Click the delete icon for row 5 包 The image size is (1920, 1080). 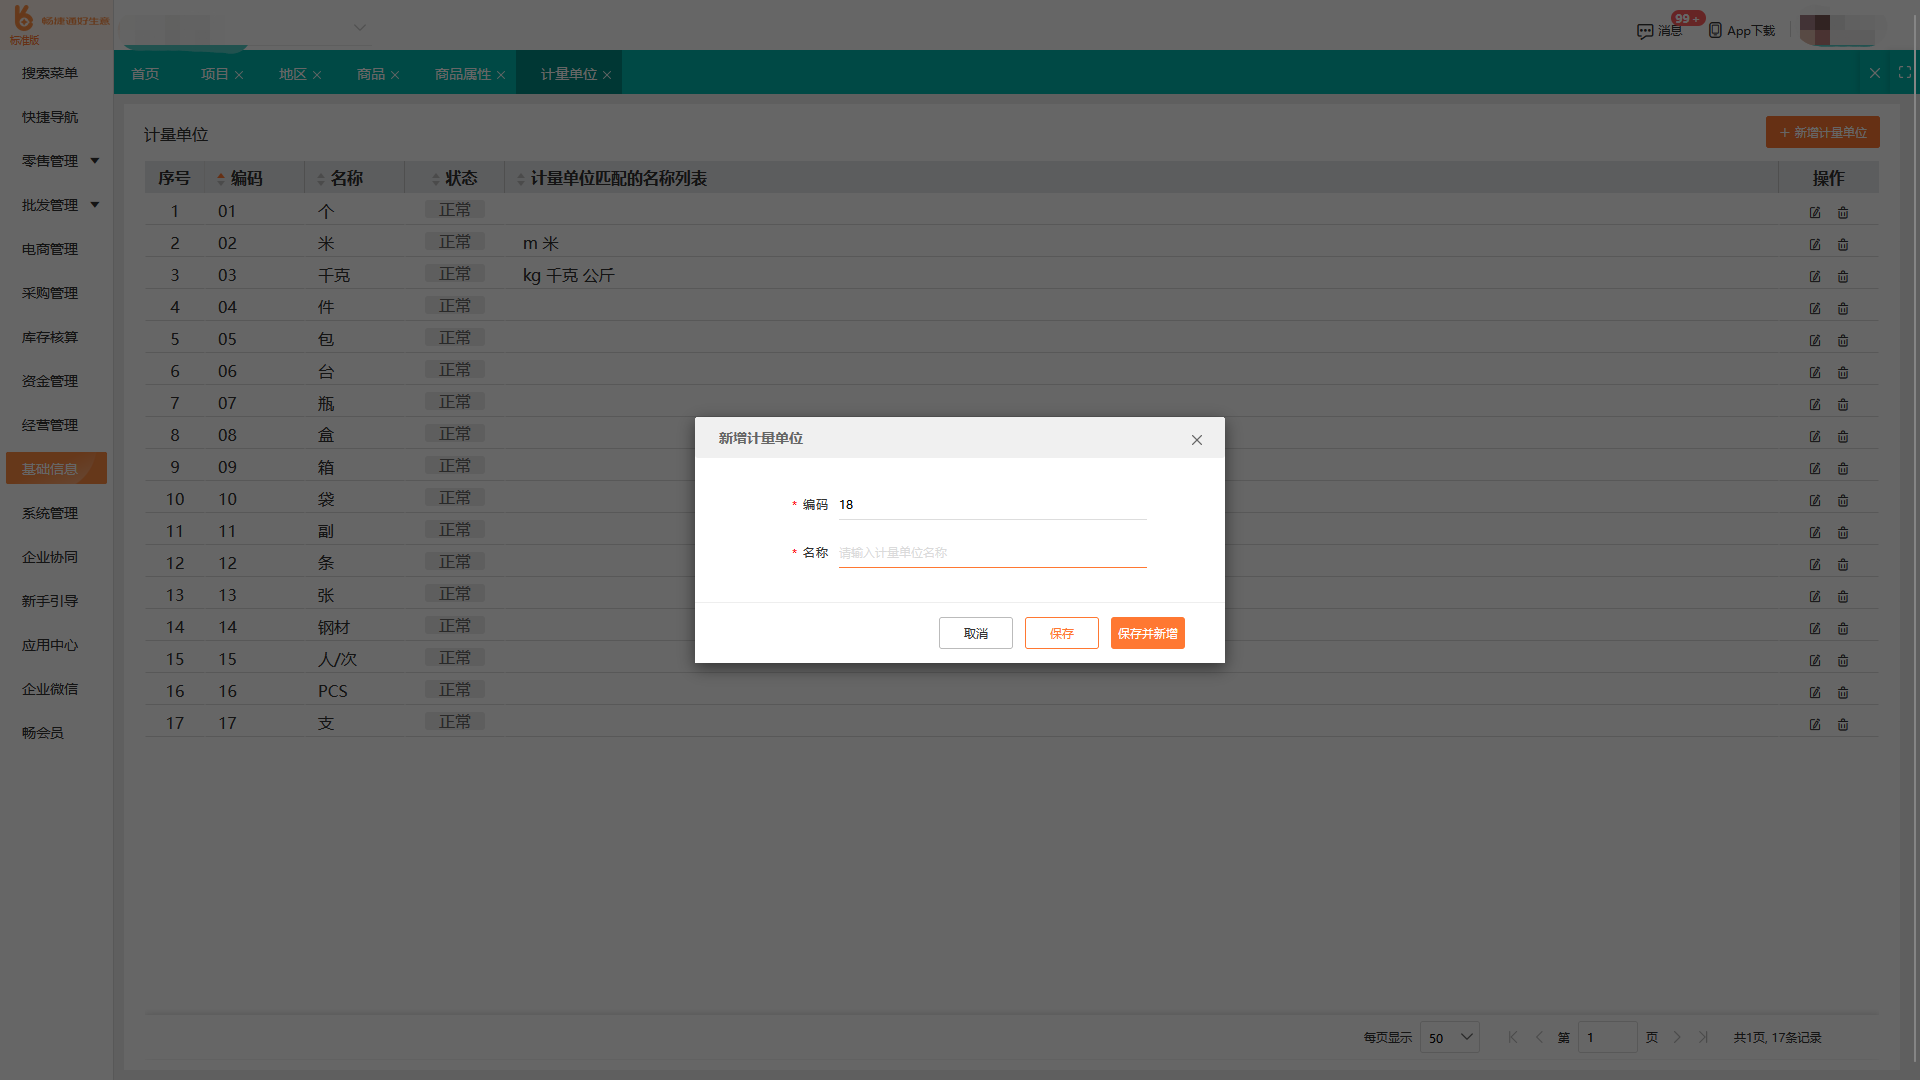point(1844,339)
